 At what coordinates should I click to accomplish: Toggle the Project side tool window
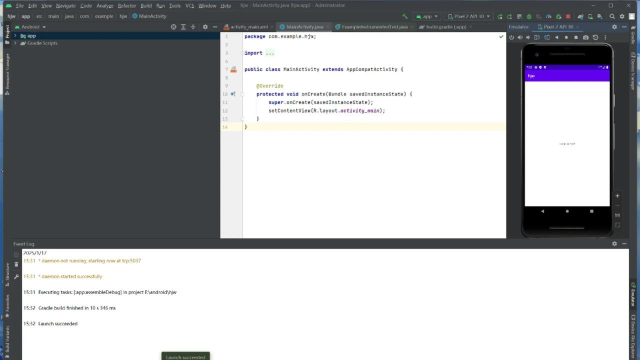(x=7, y=34)
